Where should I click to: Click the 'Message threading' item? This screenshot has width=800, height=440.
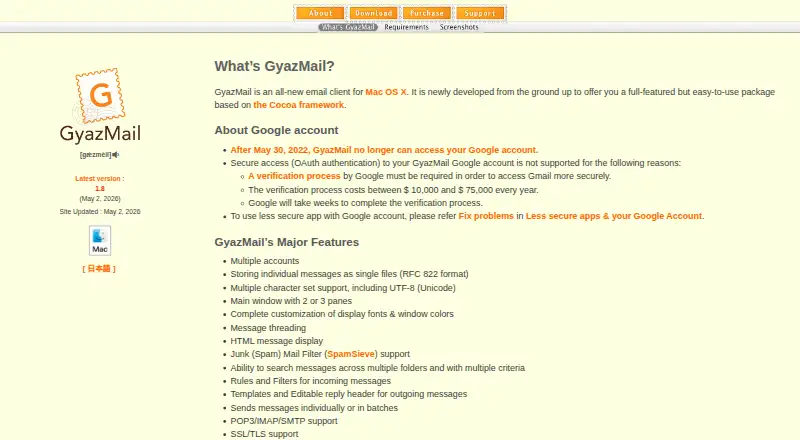[268, 328]
